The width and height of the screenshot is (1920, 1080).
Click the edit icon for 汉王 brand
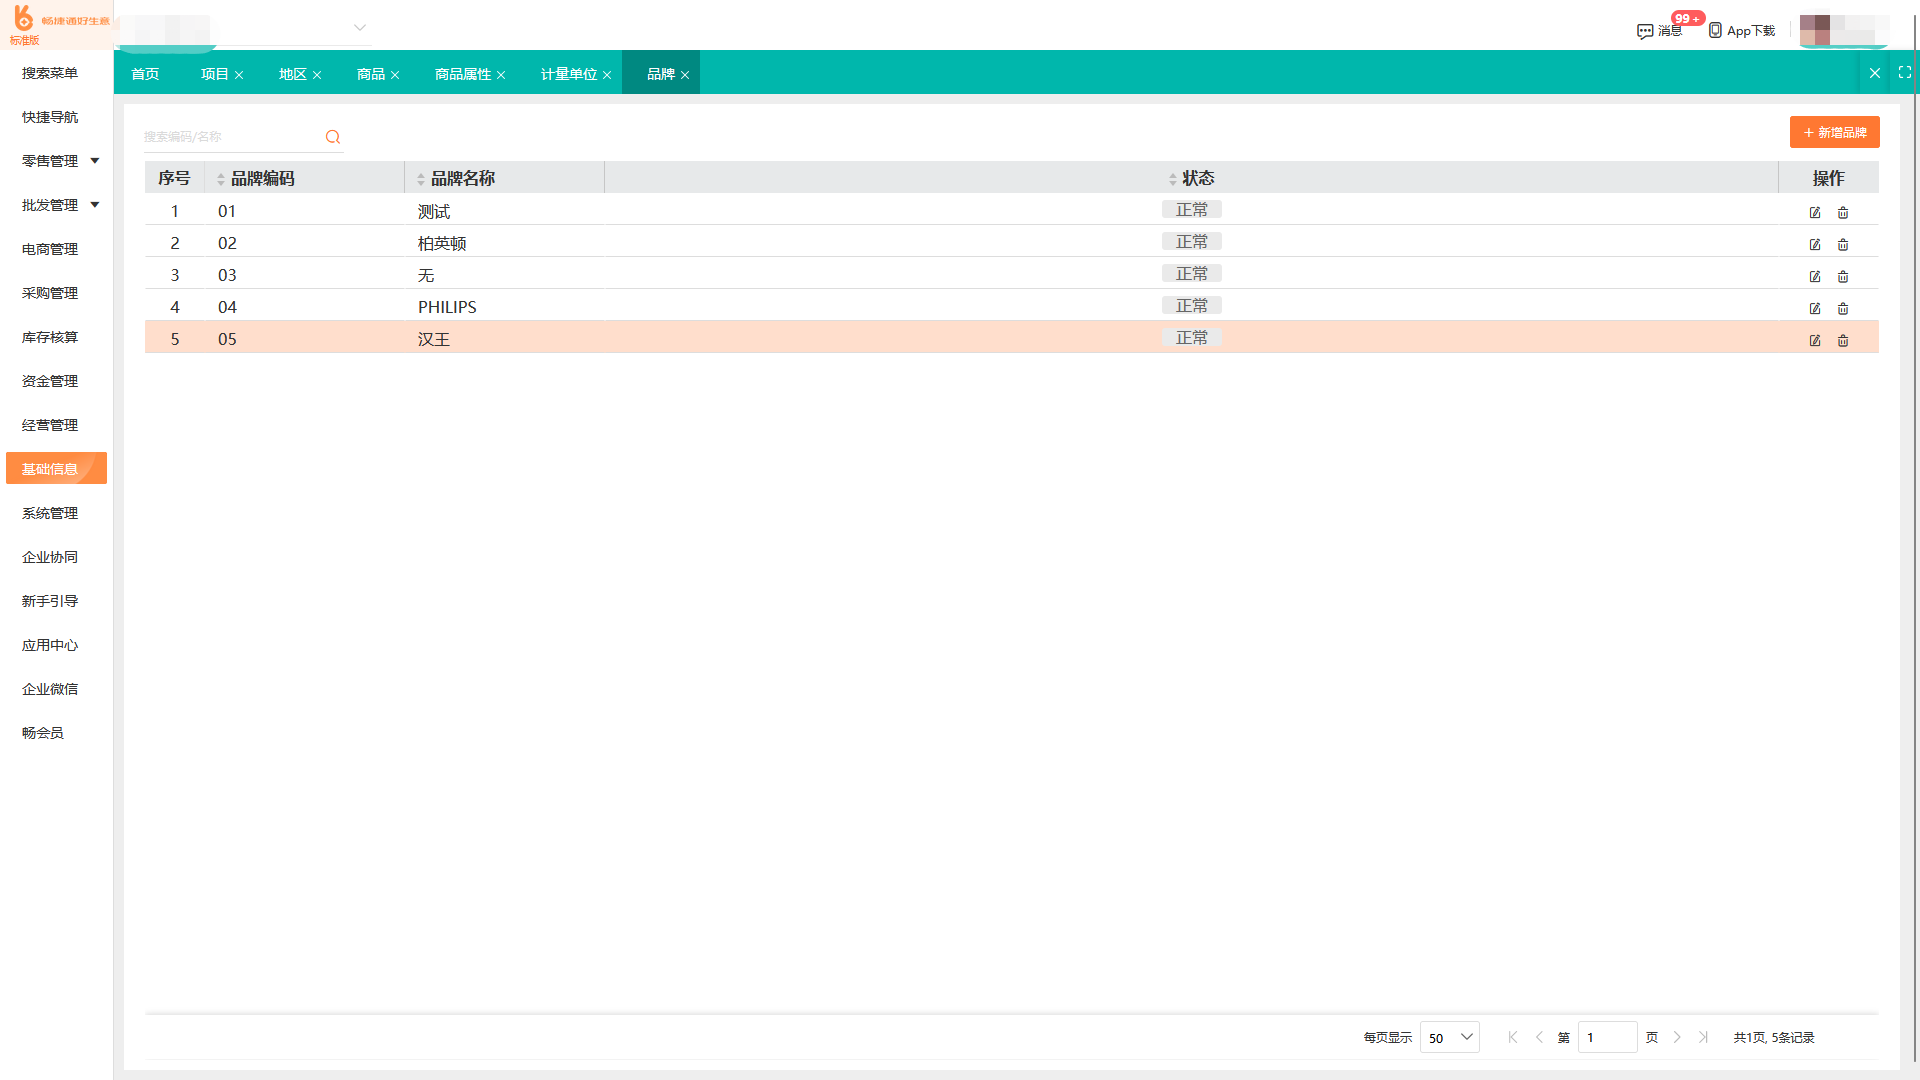1815,339
